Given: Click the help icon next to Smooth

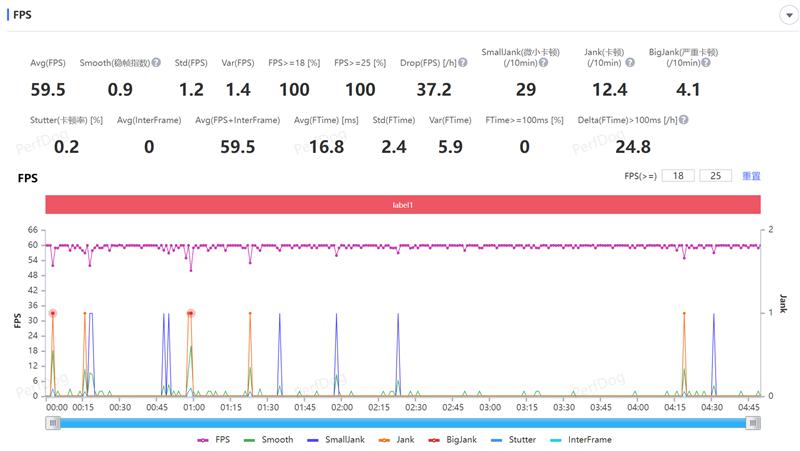Looking at the screenshot, I should pos(157,63).
